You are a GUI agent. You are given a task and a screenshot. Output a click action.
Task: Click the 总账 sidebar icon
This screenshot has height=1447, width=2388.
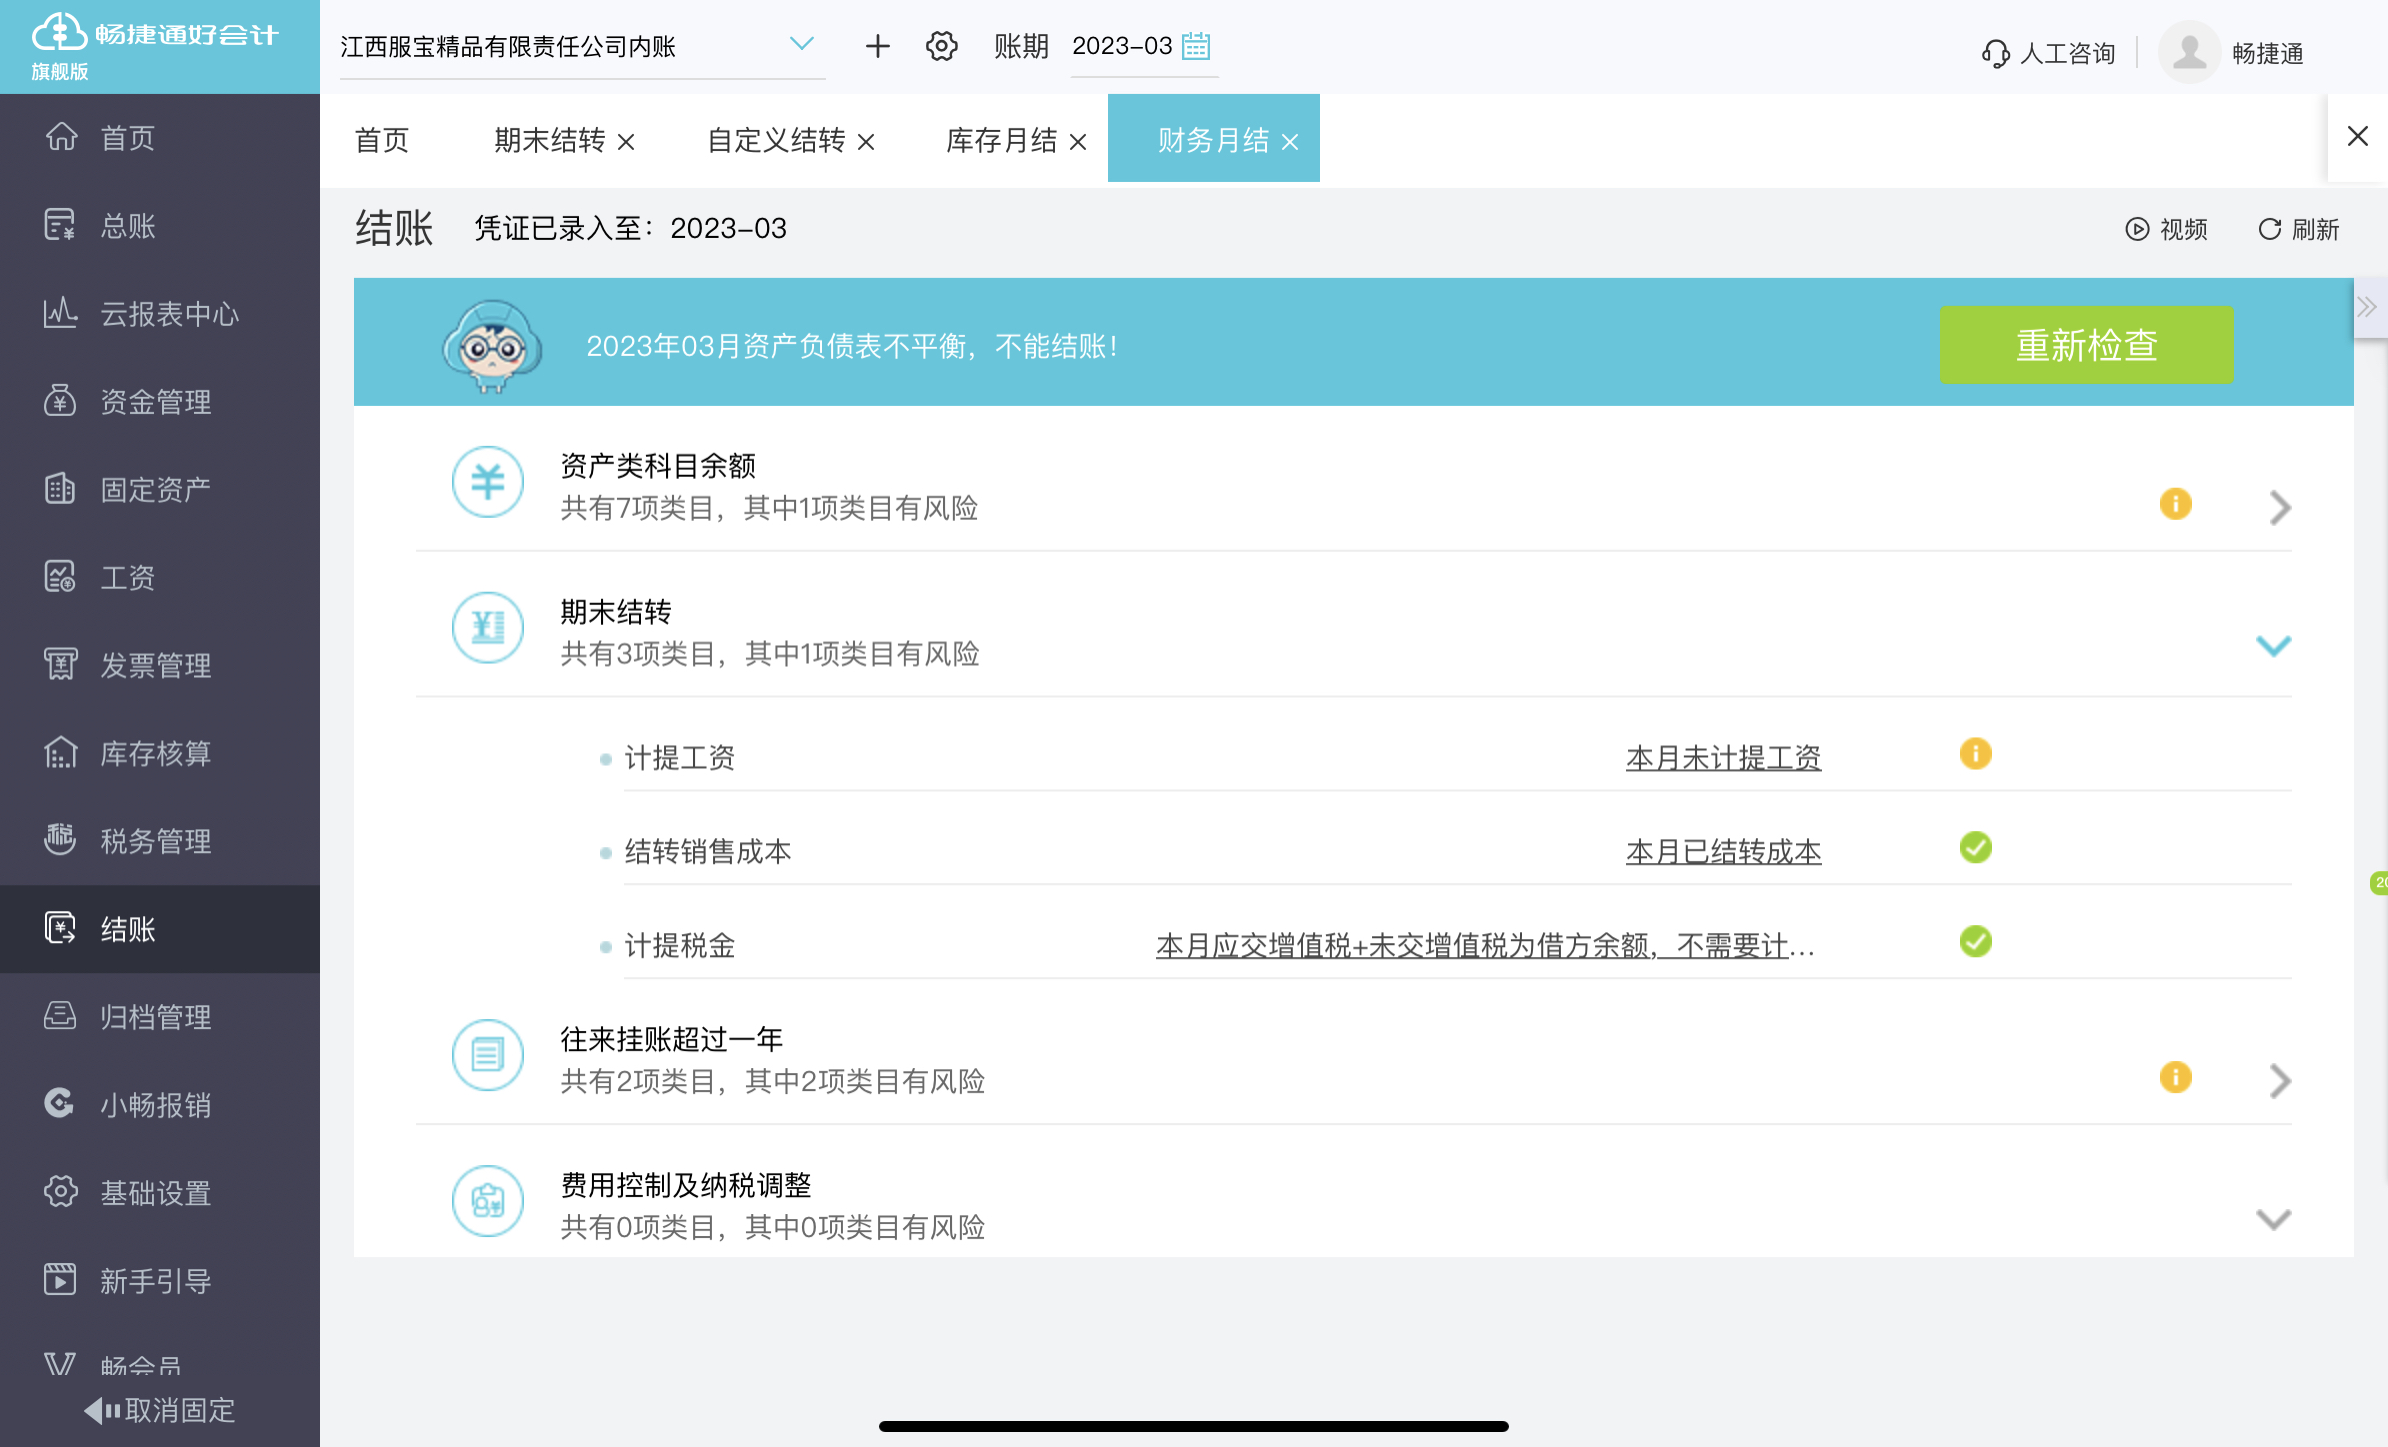pyautogui.click(x=61, y=227)
